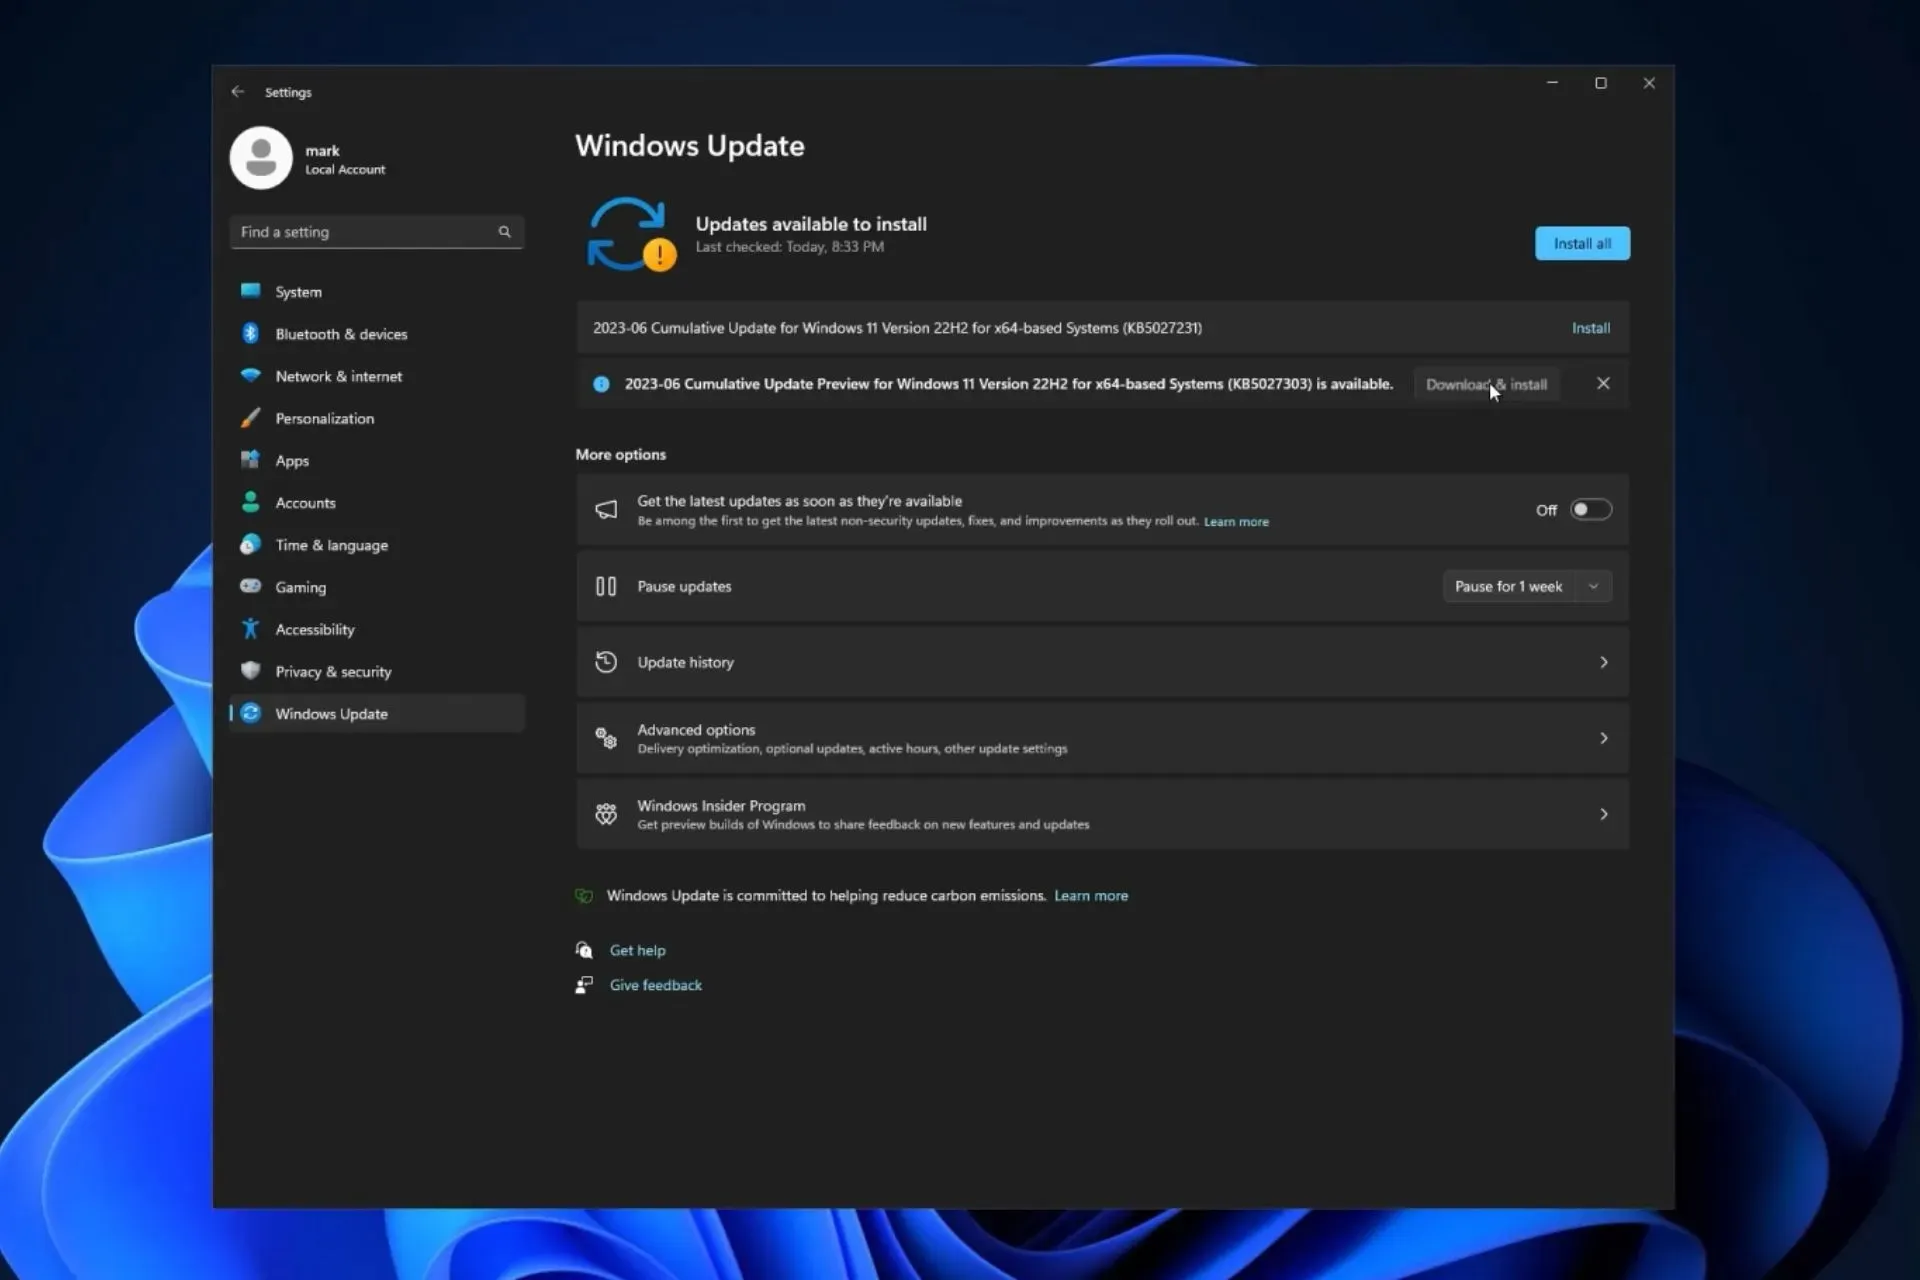This screenshot has width=1920, height=1280.
Task: Click the Network wifi icon
Action: pos(251,376)
